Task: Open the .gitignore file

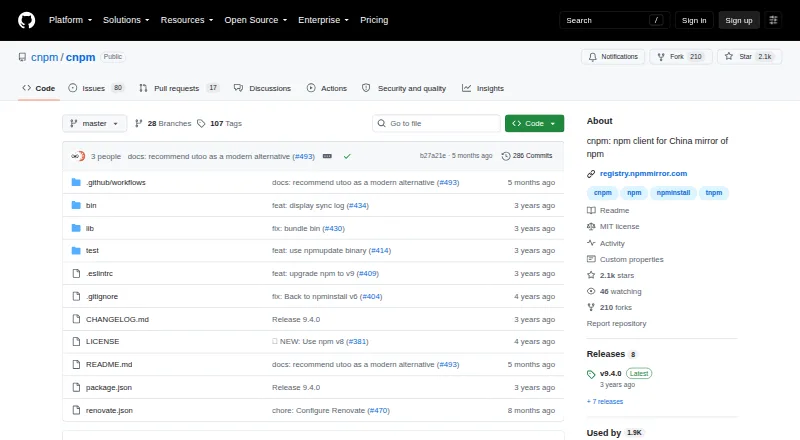Action: [x=102, y=297]
